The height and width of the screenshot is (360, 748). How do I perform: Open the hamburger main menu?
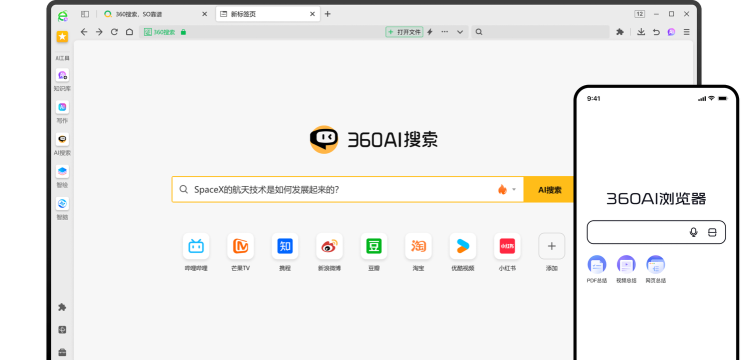tap(686, 32)
